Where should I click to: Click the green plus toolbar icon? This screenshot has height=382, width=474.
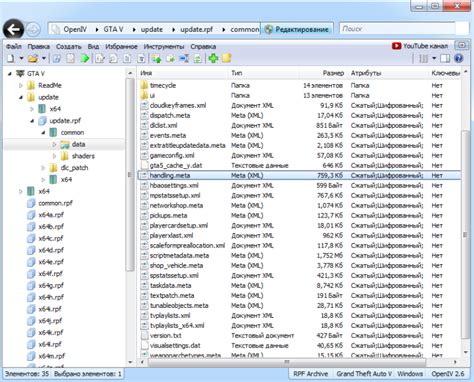[213, 59]
